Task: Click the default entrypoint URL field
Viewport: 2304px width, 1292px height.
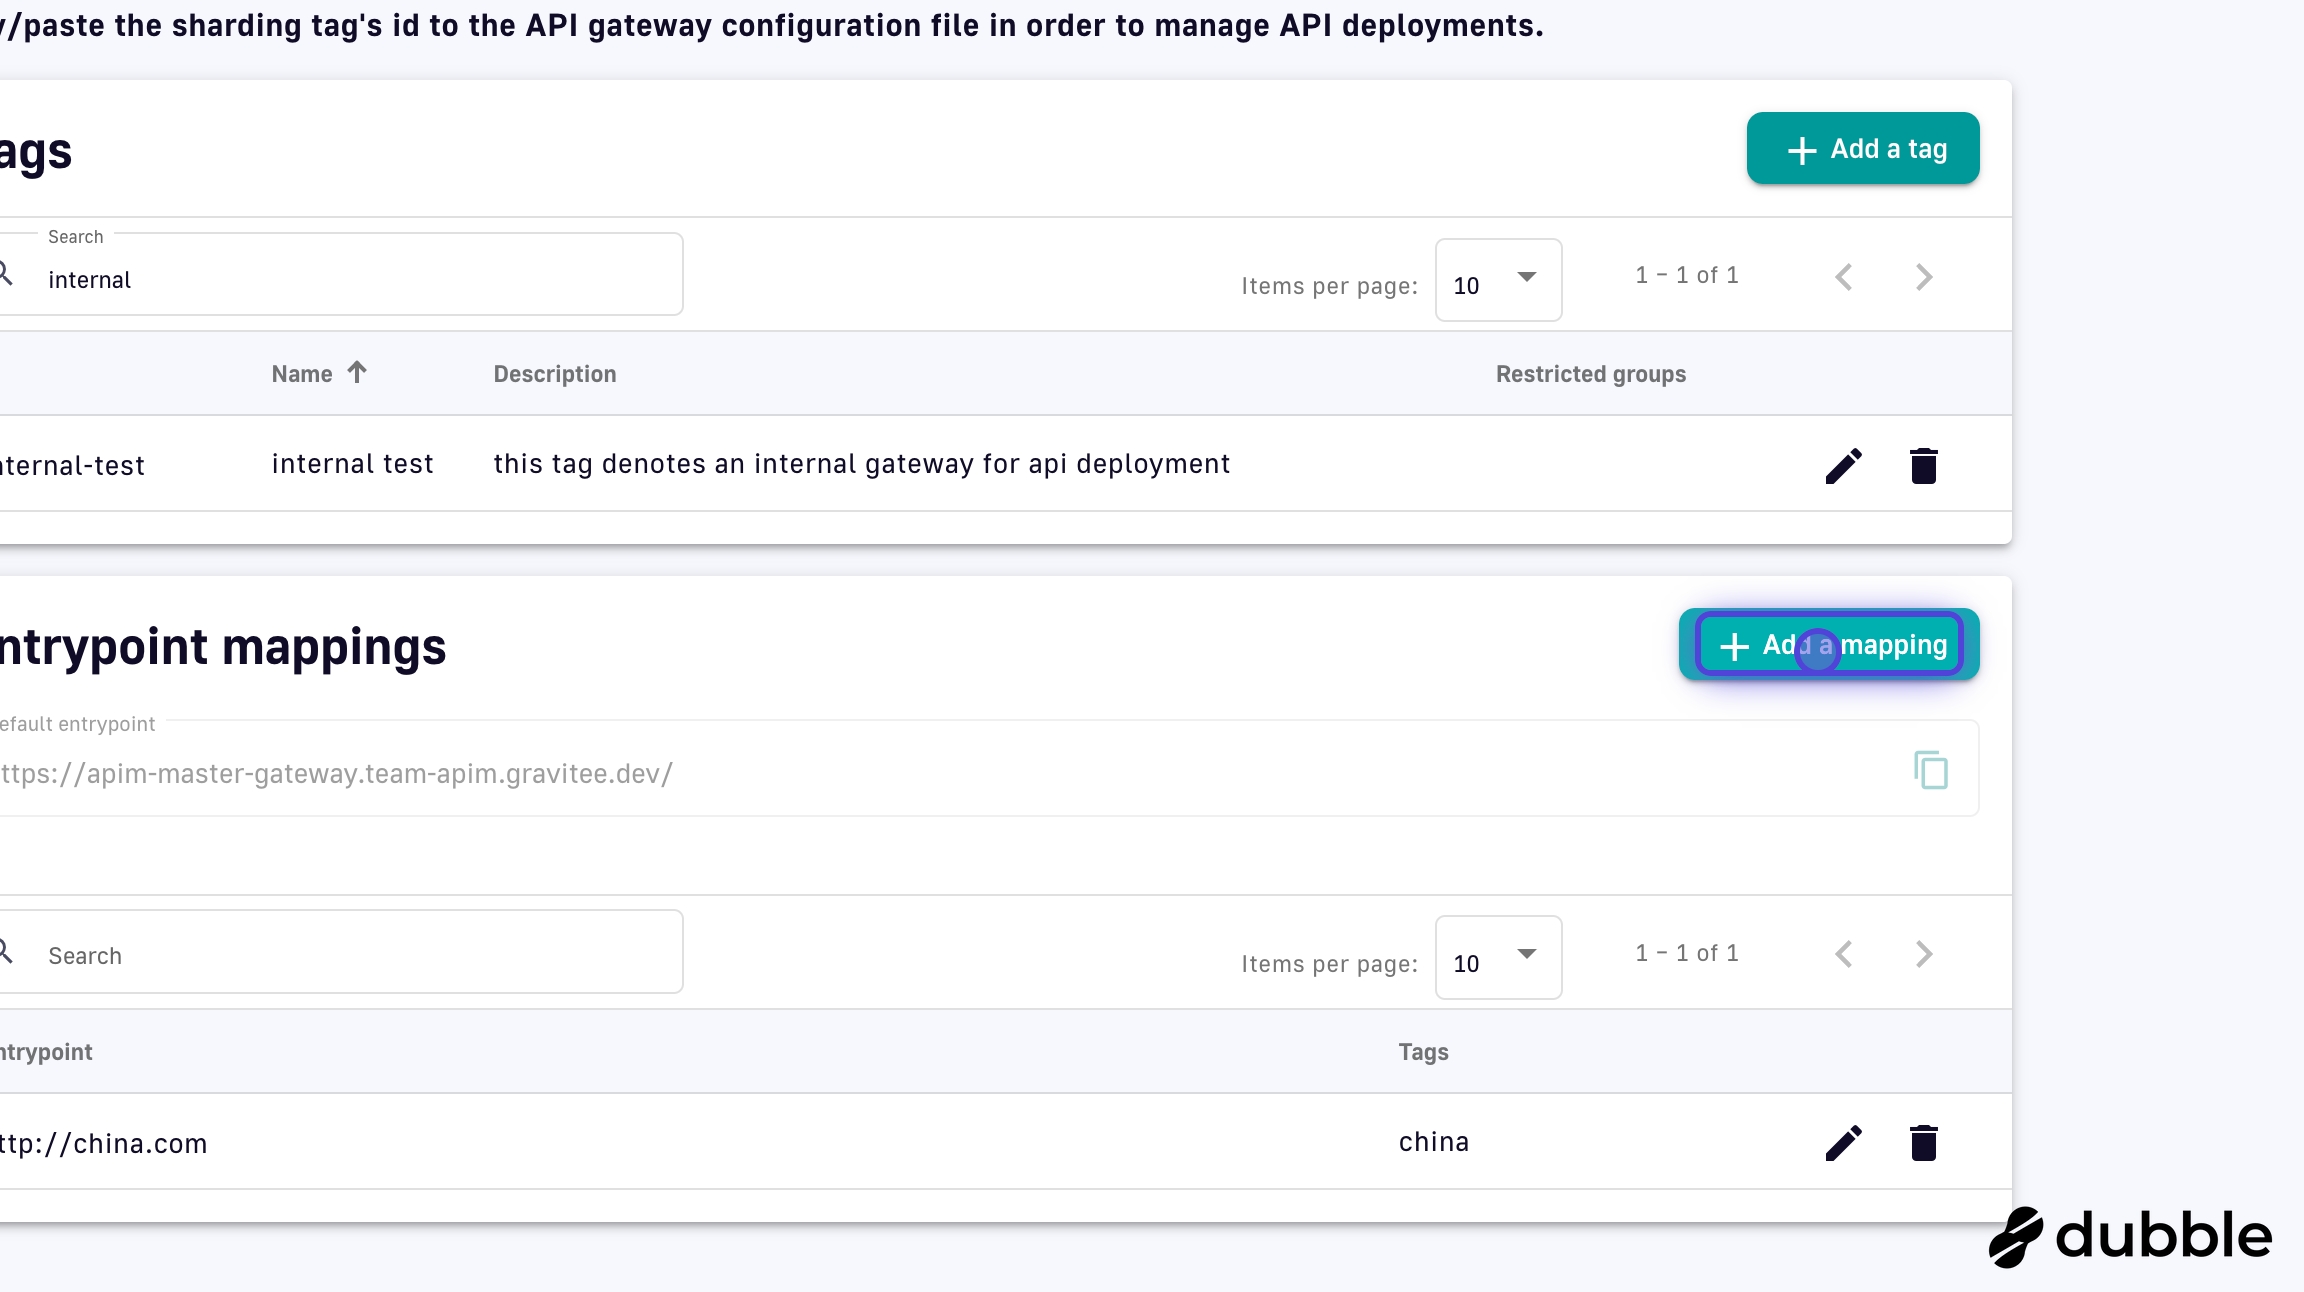Action: (x=900, y=773)
